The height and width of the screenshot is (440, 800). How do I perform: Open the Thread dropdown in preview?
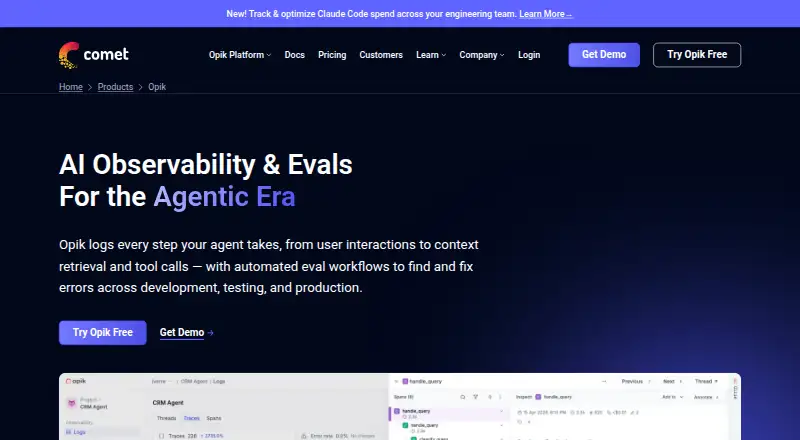(x=706, y=381)
